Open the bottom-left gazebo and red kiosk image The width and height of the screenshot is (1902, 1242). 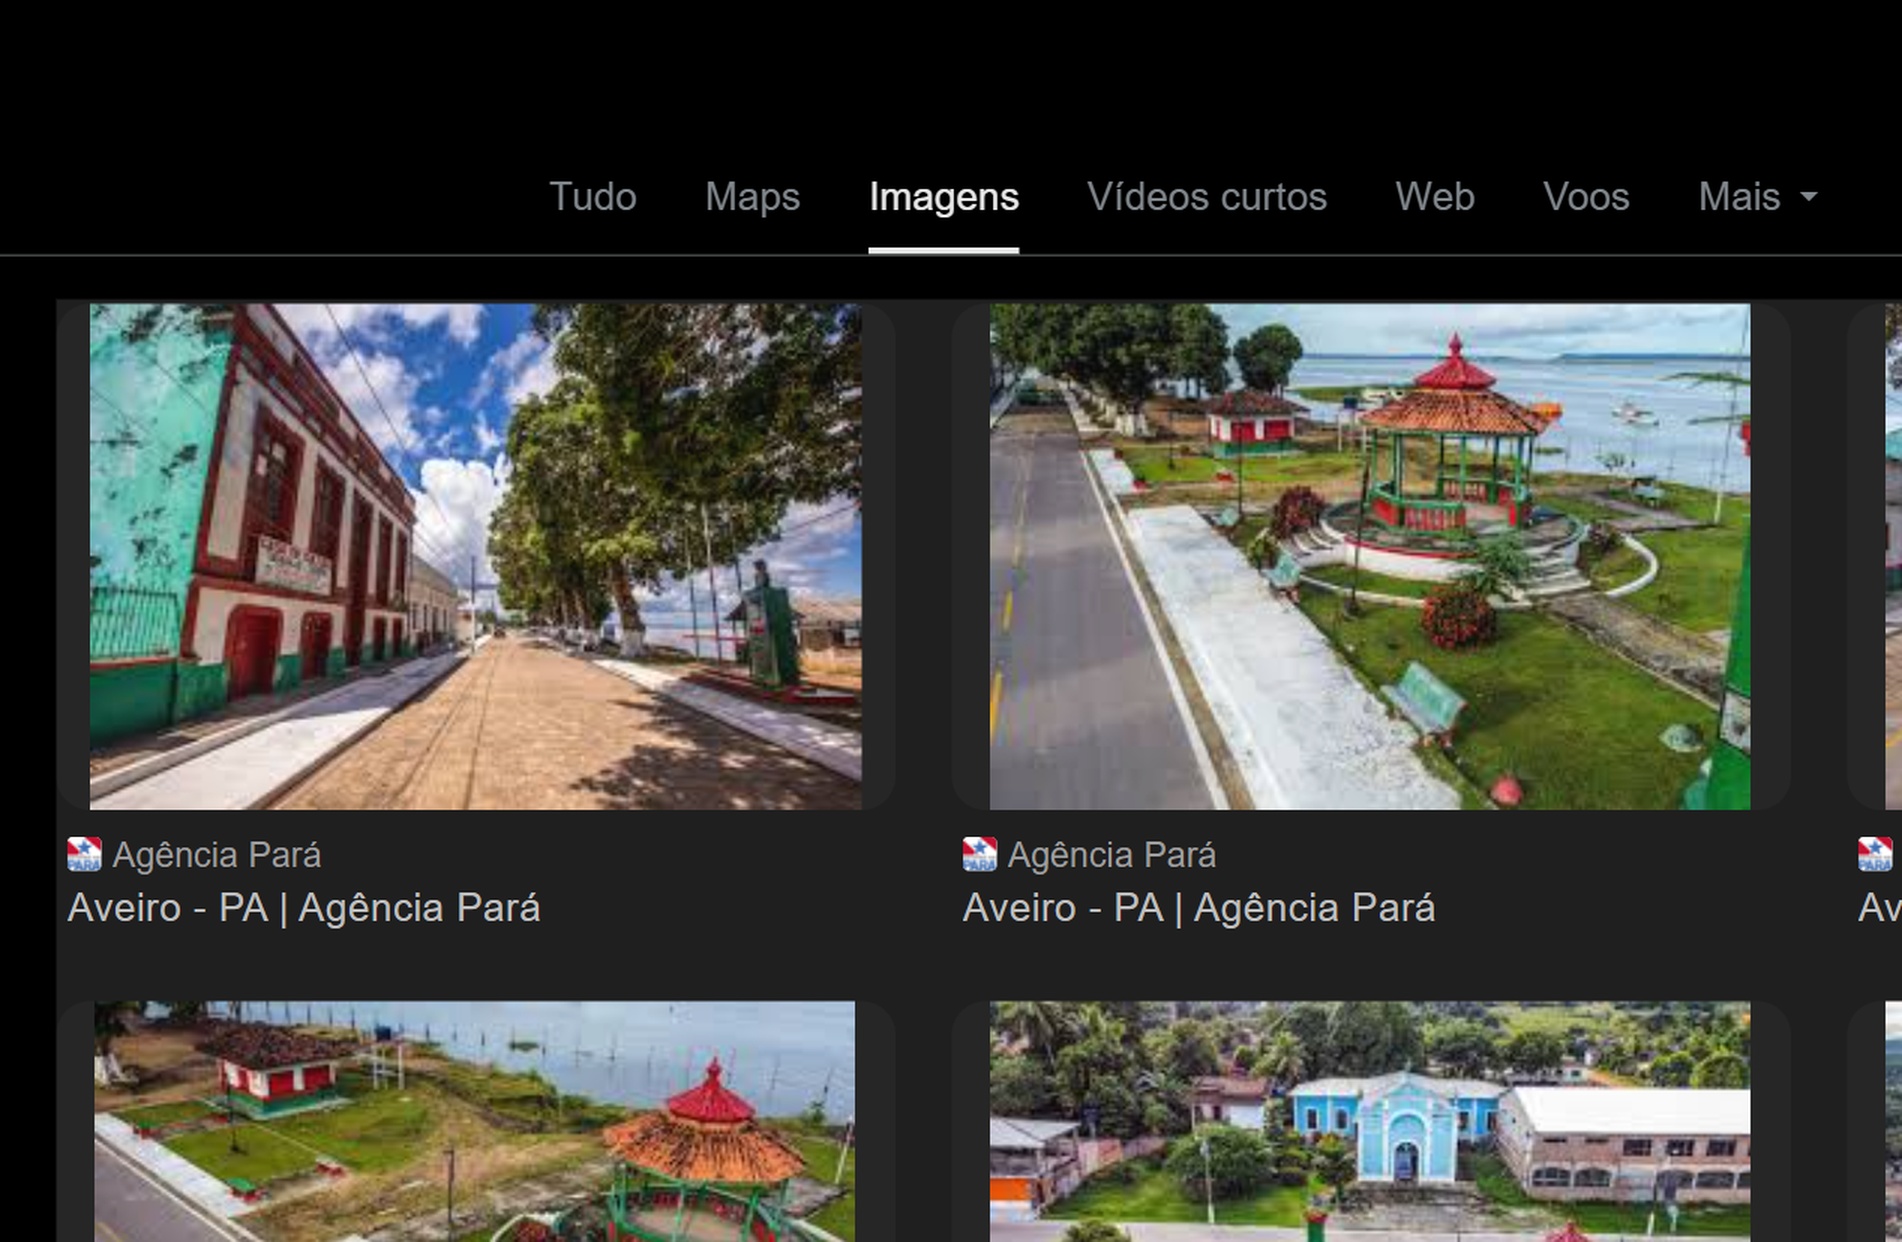pyautogui.click(x=475, y=1120)
